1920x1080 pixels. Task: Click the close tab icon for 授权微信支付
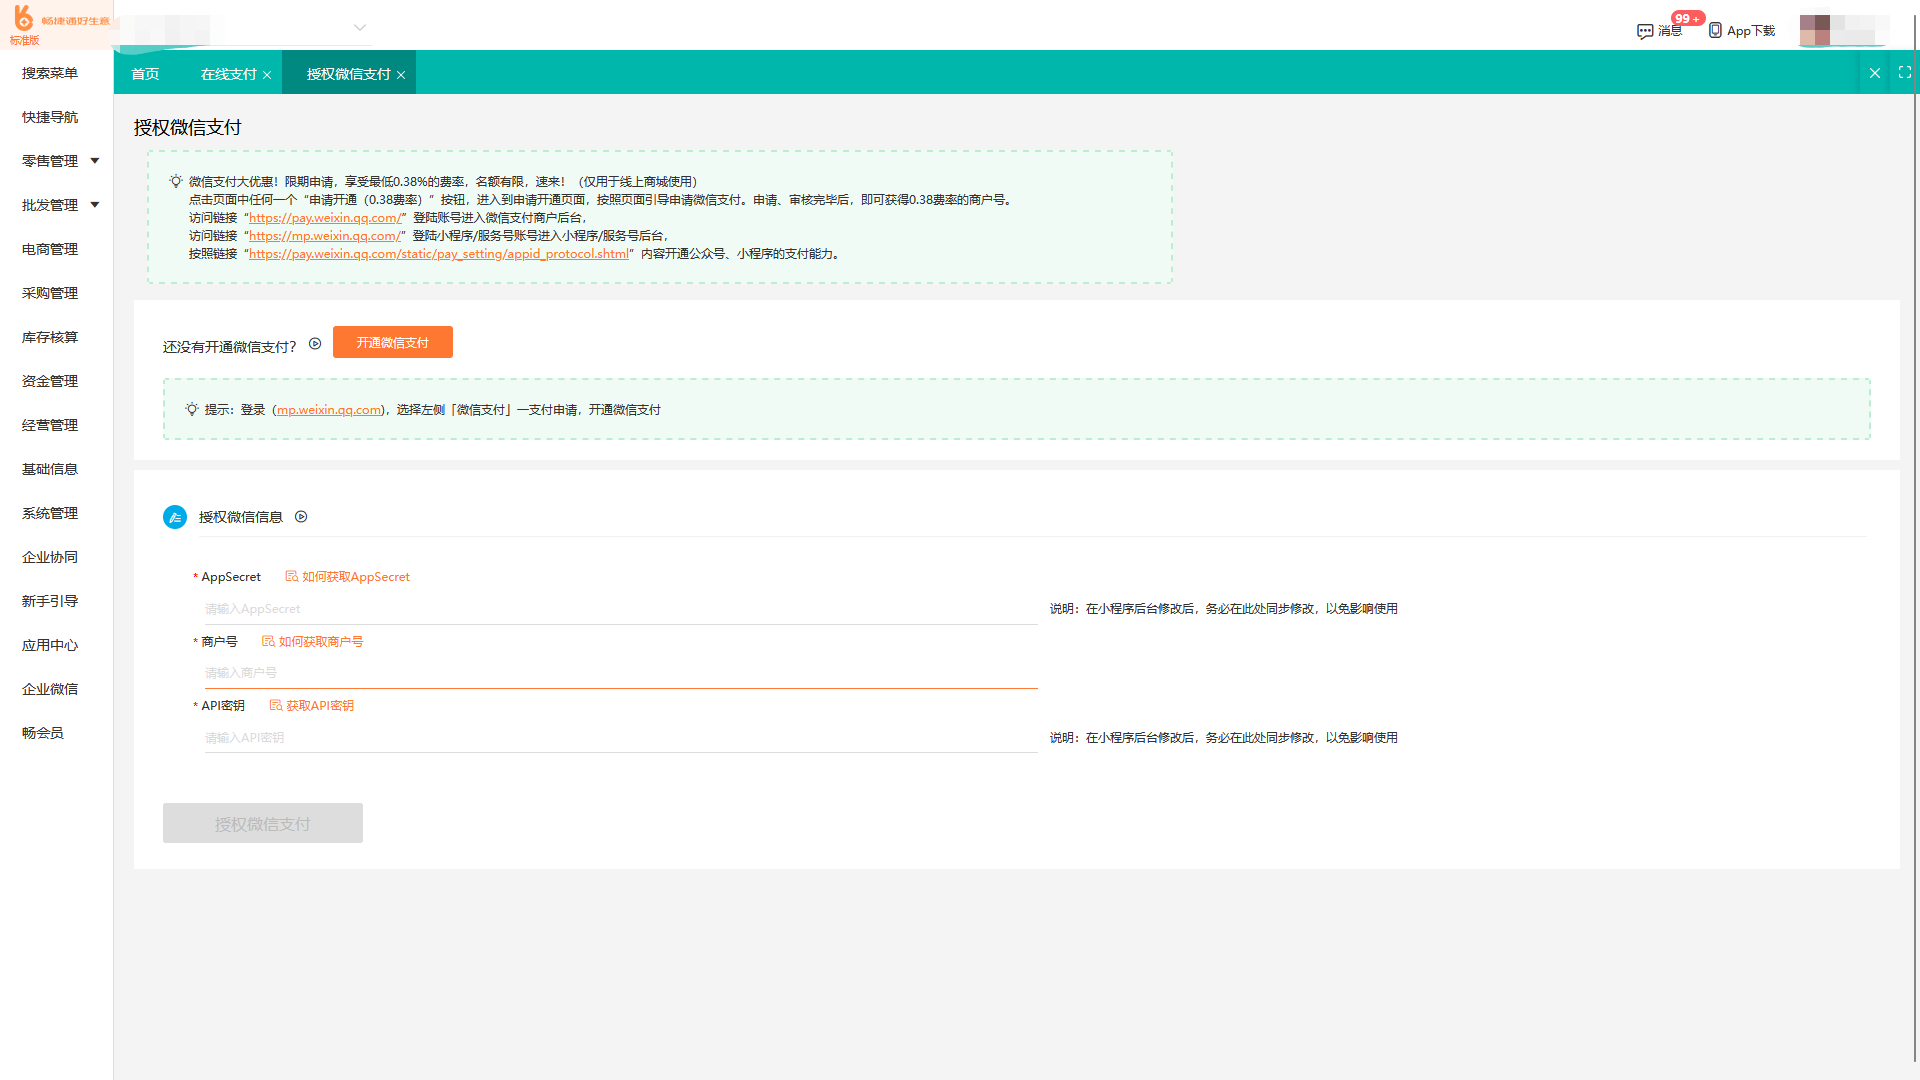[404, 75]
